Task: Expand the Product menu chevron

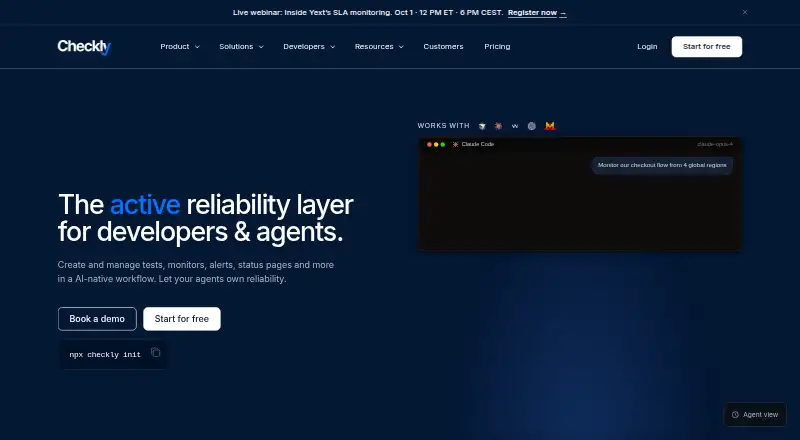Action: click(x=197, y=47)
